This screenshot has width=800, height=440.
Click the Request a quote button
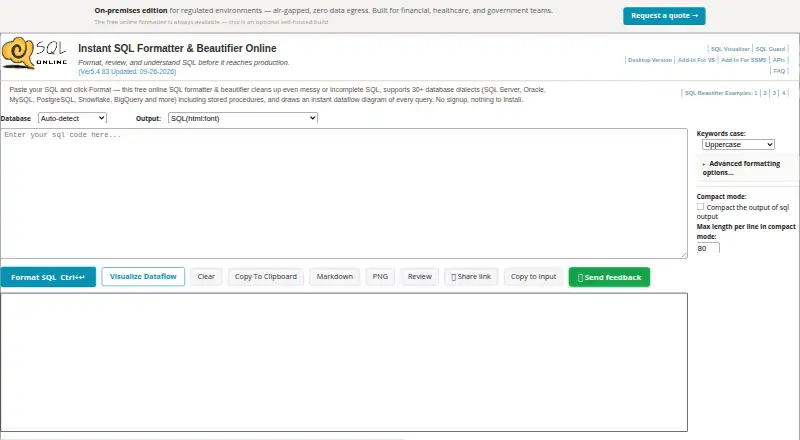pyautogui.click(x=664, y=16)
